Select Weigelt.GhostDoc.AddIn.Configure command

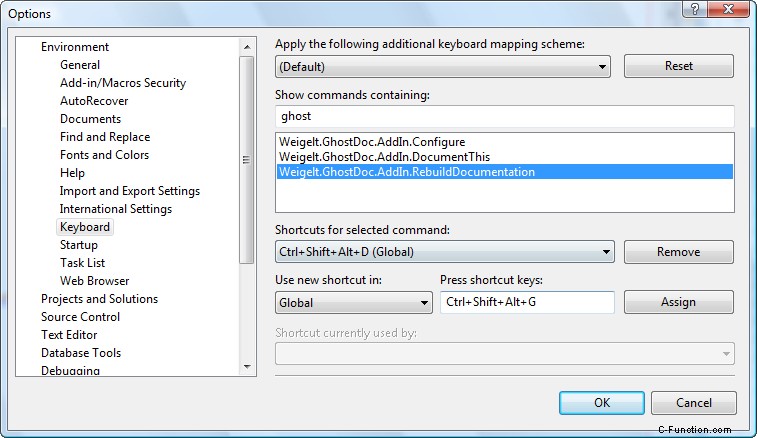[372, 142]
